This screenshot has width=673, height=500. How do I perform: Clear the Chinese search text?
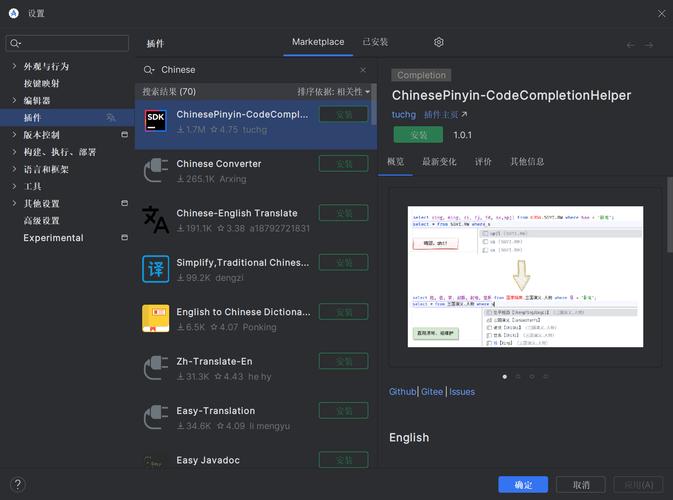363,70
